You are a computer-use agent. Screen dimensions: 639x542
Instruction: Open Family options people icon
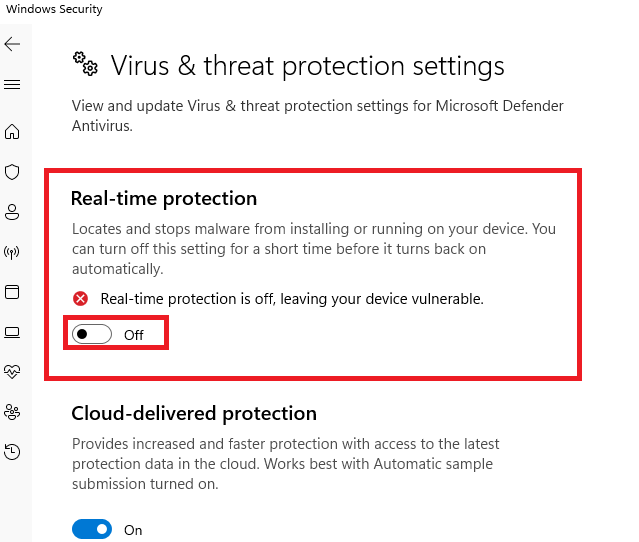click(12, 412)
